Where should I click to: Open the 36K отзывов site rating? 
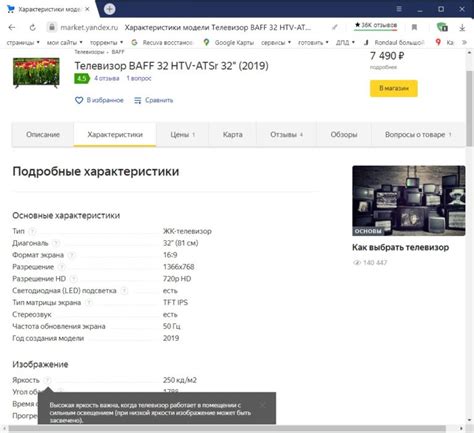[376, 25]
